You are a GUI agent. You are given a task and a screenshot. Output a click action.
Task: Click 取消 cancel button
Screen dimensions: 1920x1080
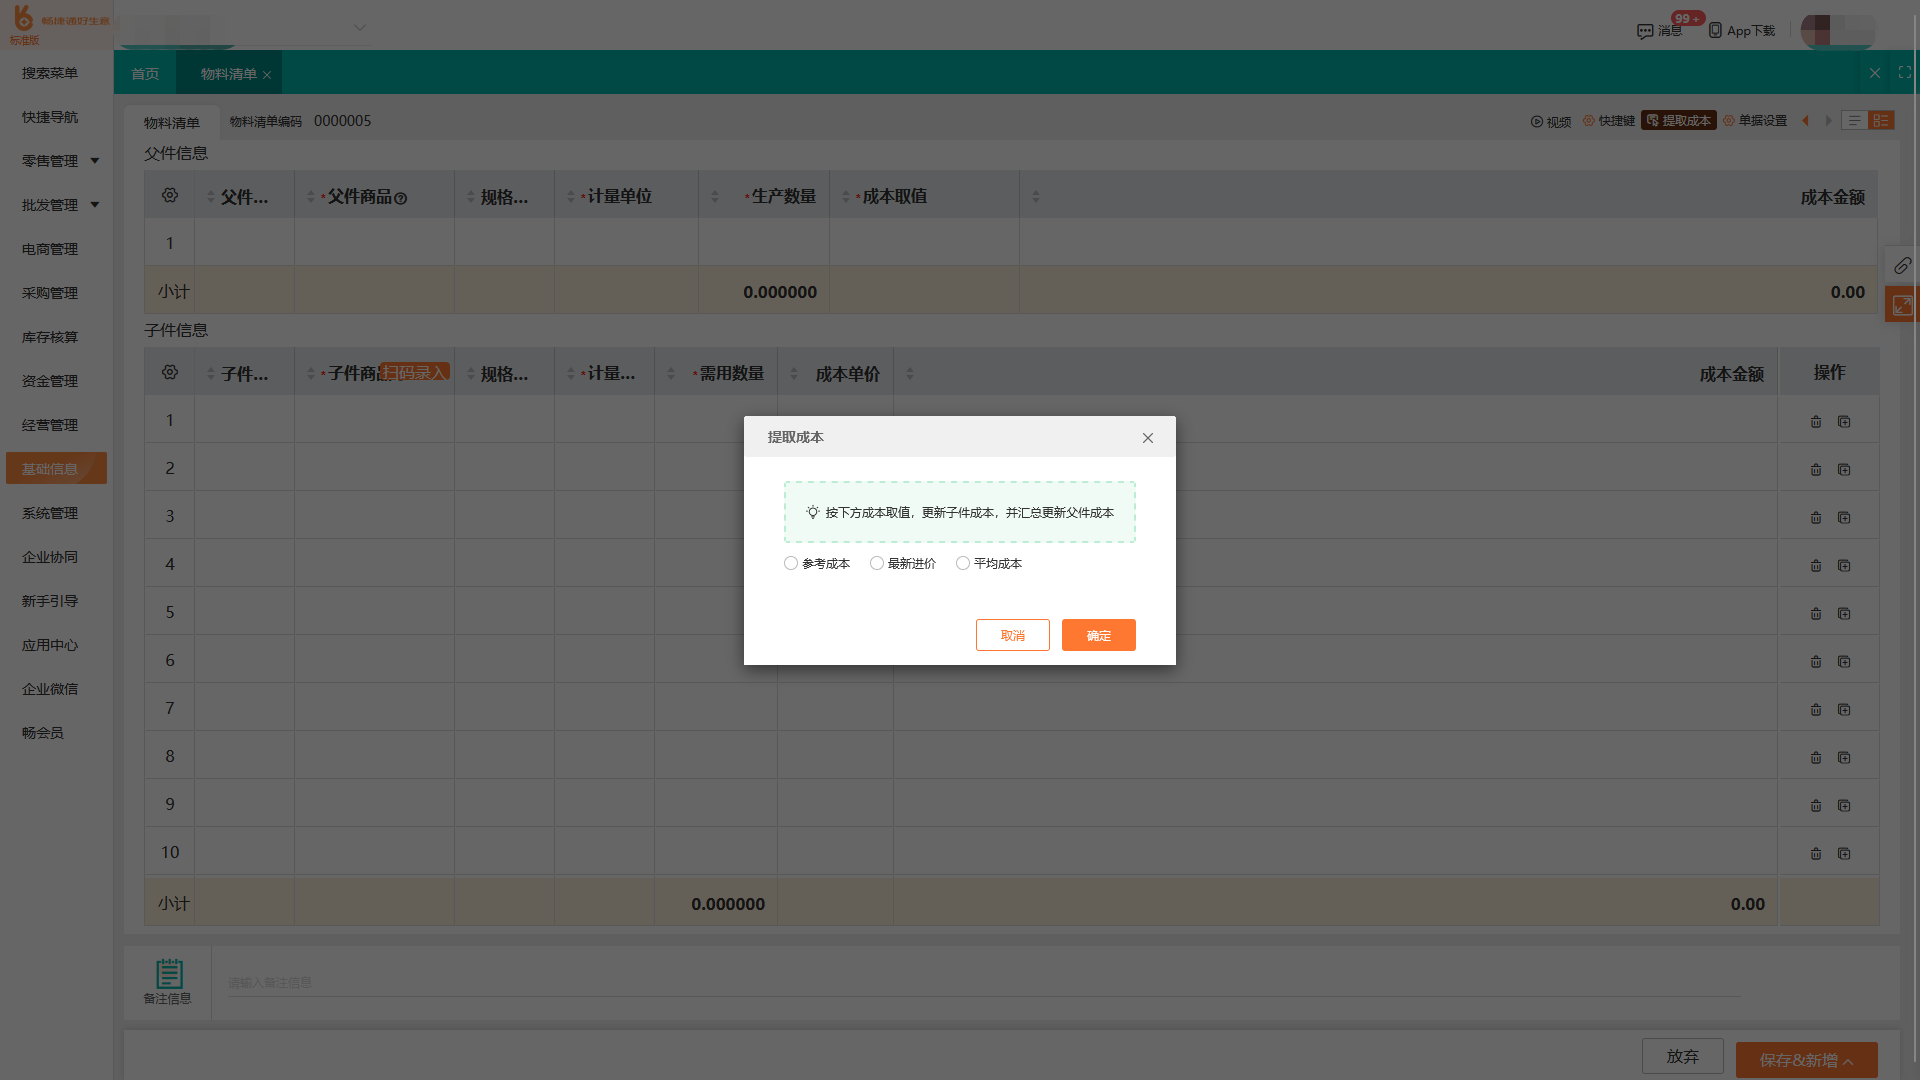click(x=1013, y=634)
